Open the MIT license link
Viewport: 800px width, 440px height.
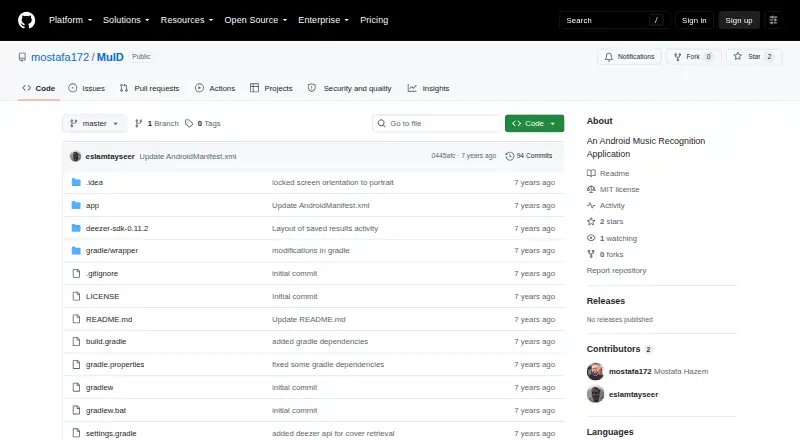coord(613,189)
